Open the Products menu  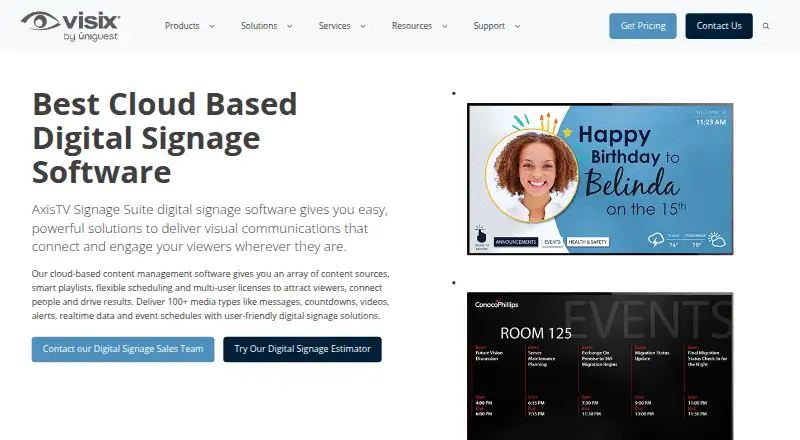pos(182,26)
